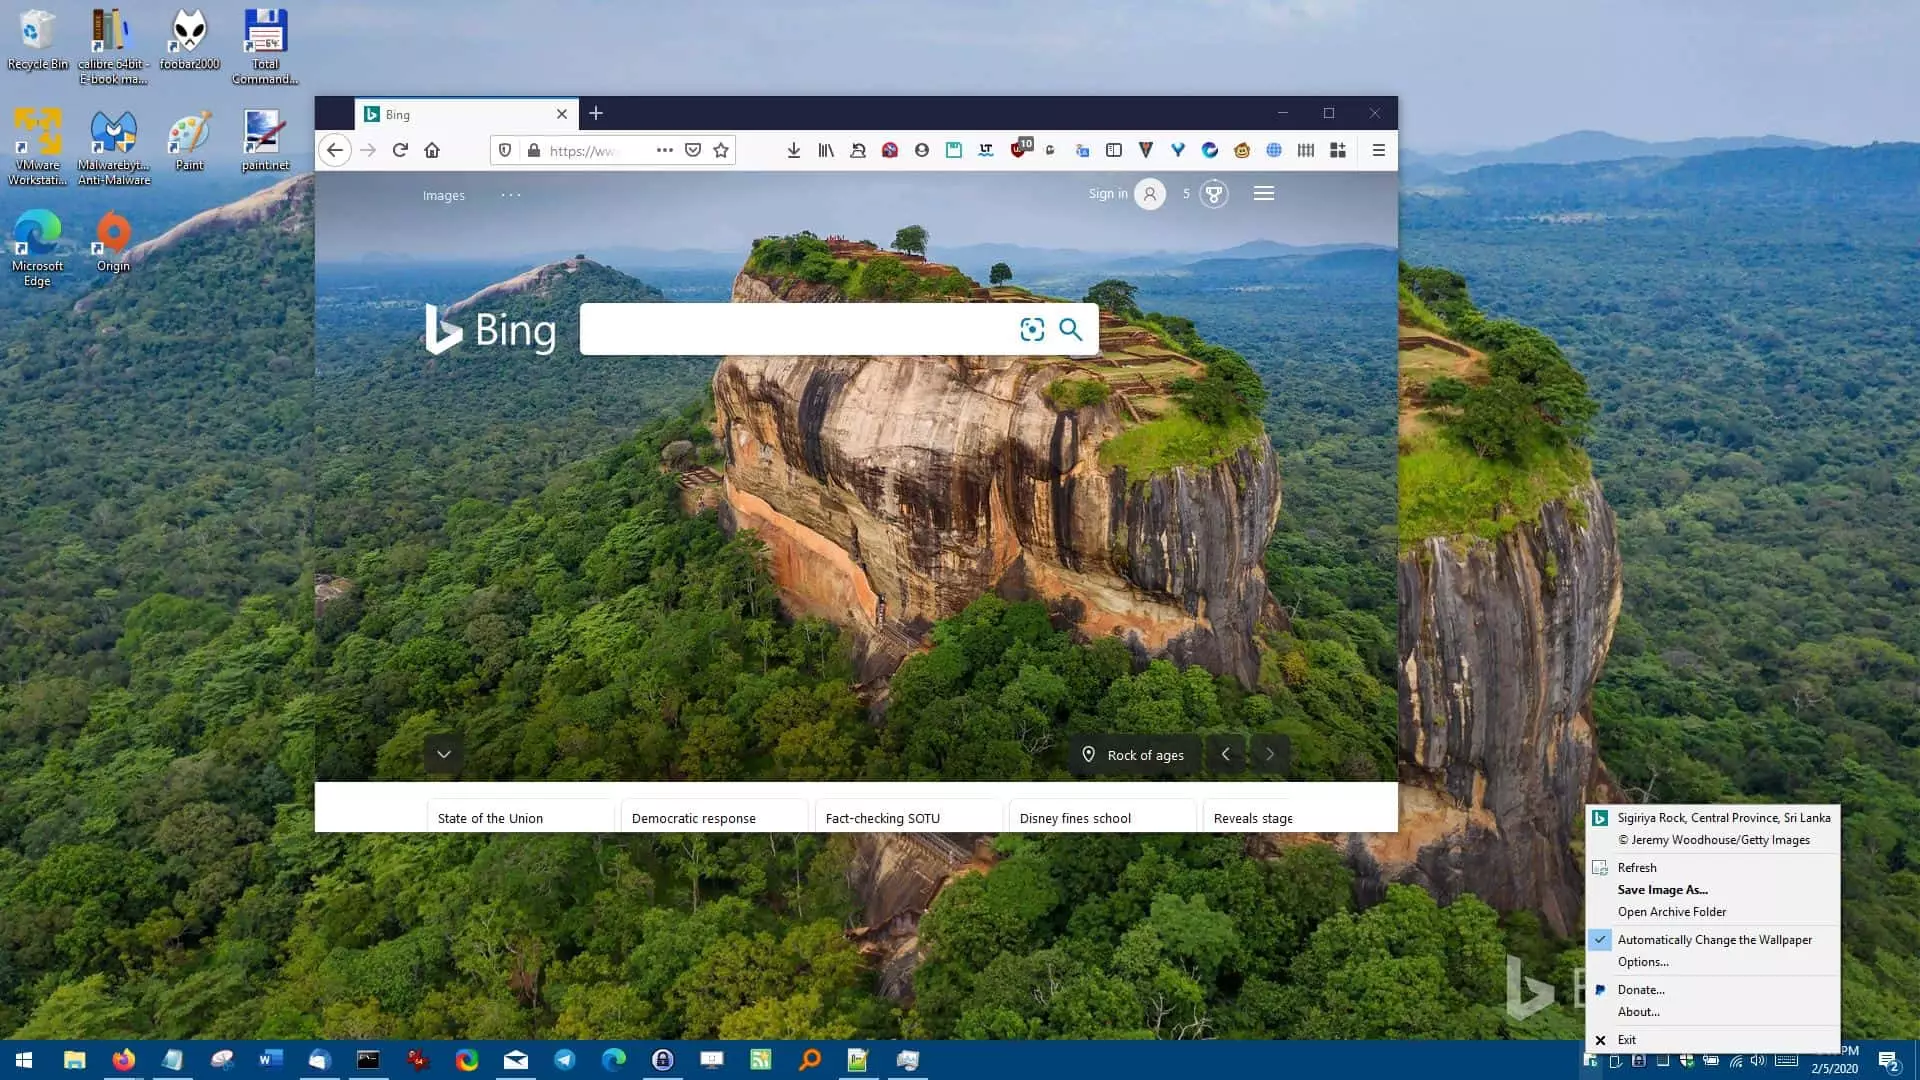Click the Origin desktop icon

111,244
